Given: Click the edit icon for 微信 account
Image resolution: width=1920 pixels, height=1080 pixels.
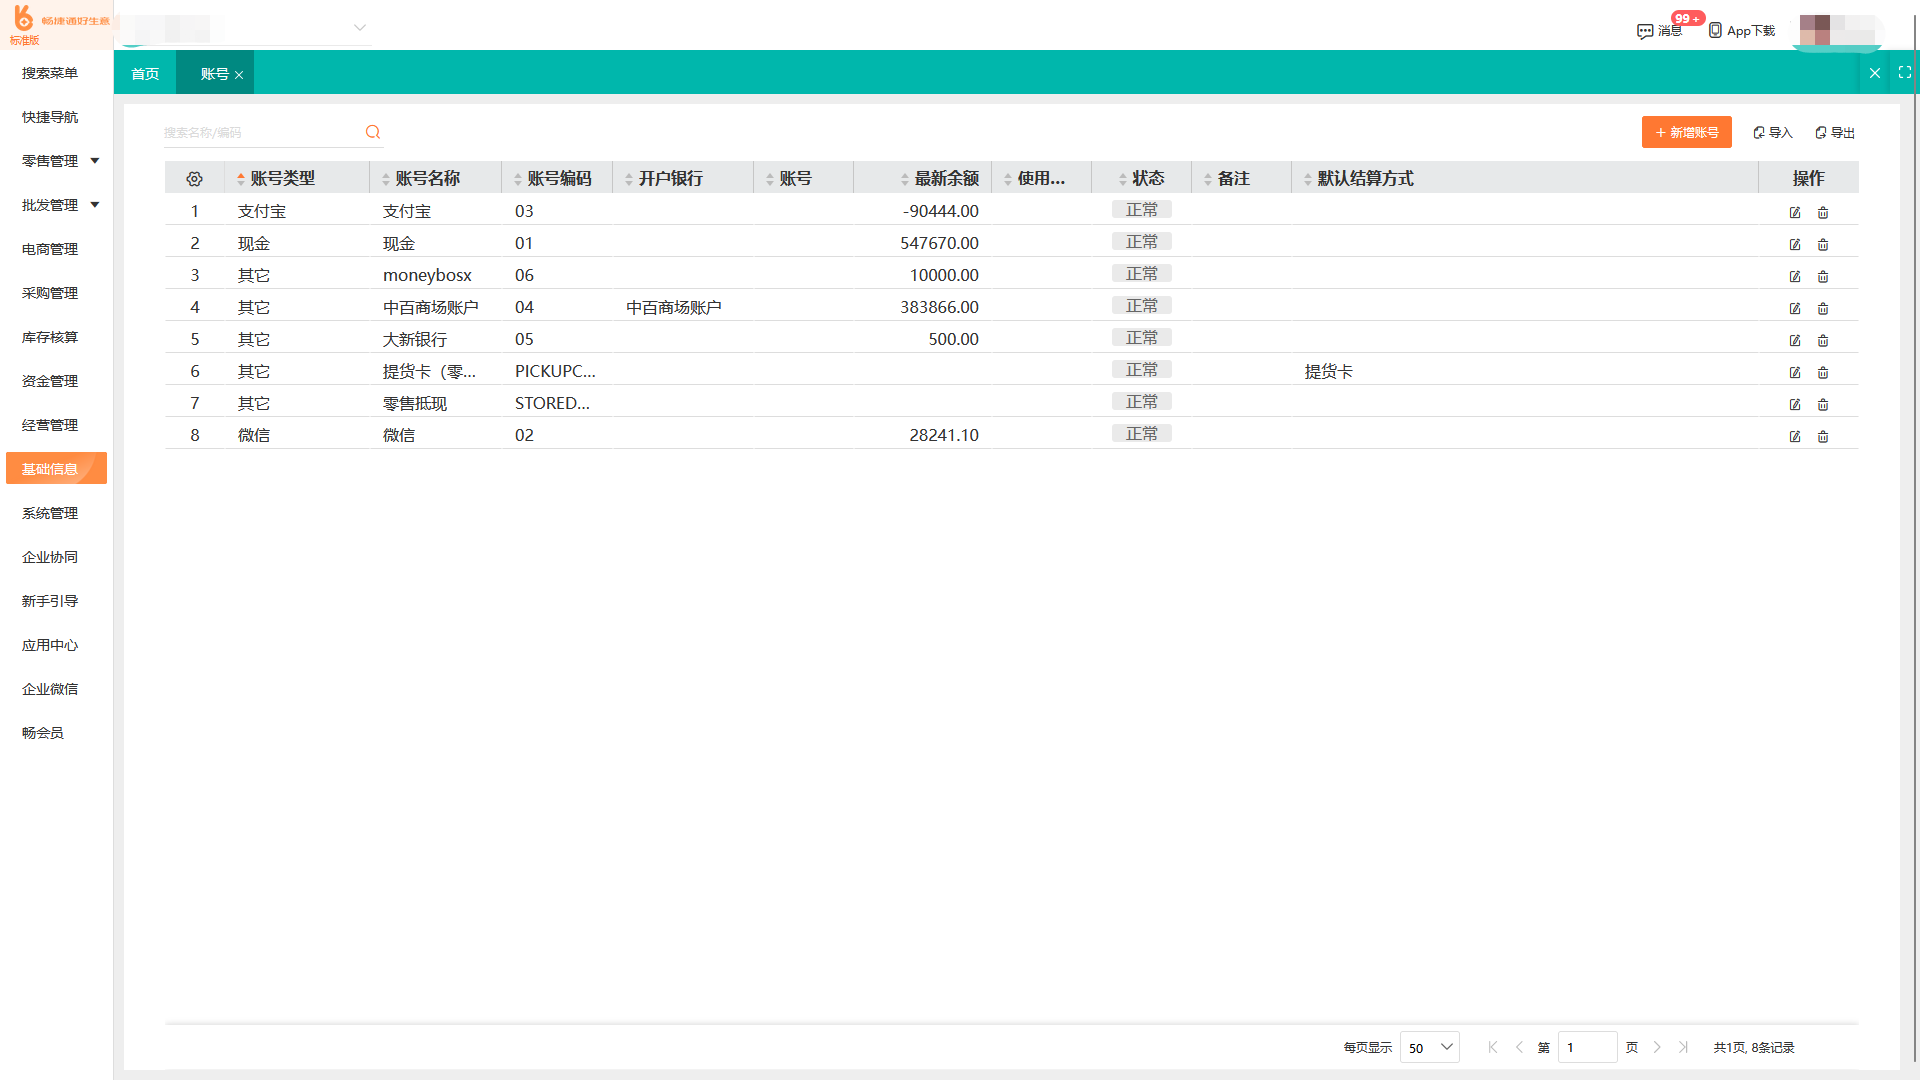Looking at the screenshot, I should tap(1795, 435).
